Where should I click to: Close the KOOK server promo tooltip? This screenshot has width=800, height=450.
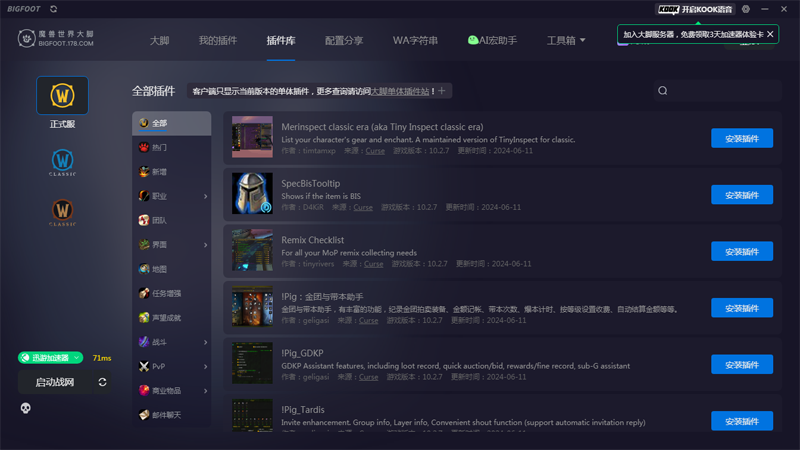tap(770, 34)
